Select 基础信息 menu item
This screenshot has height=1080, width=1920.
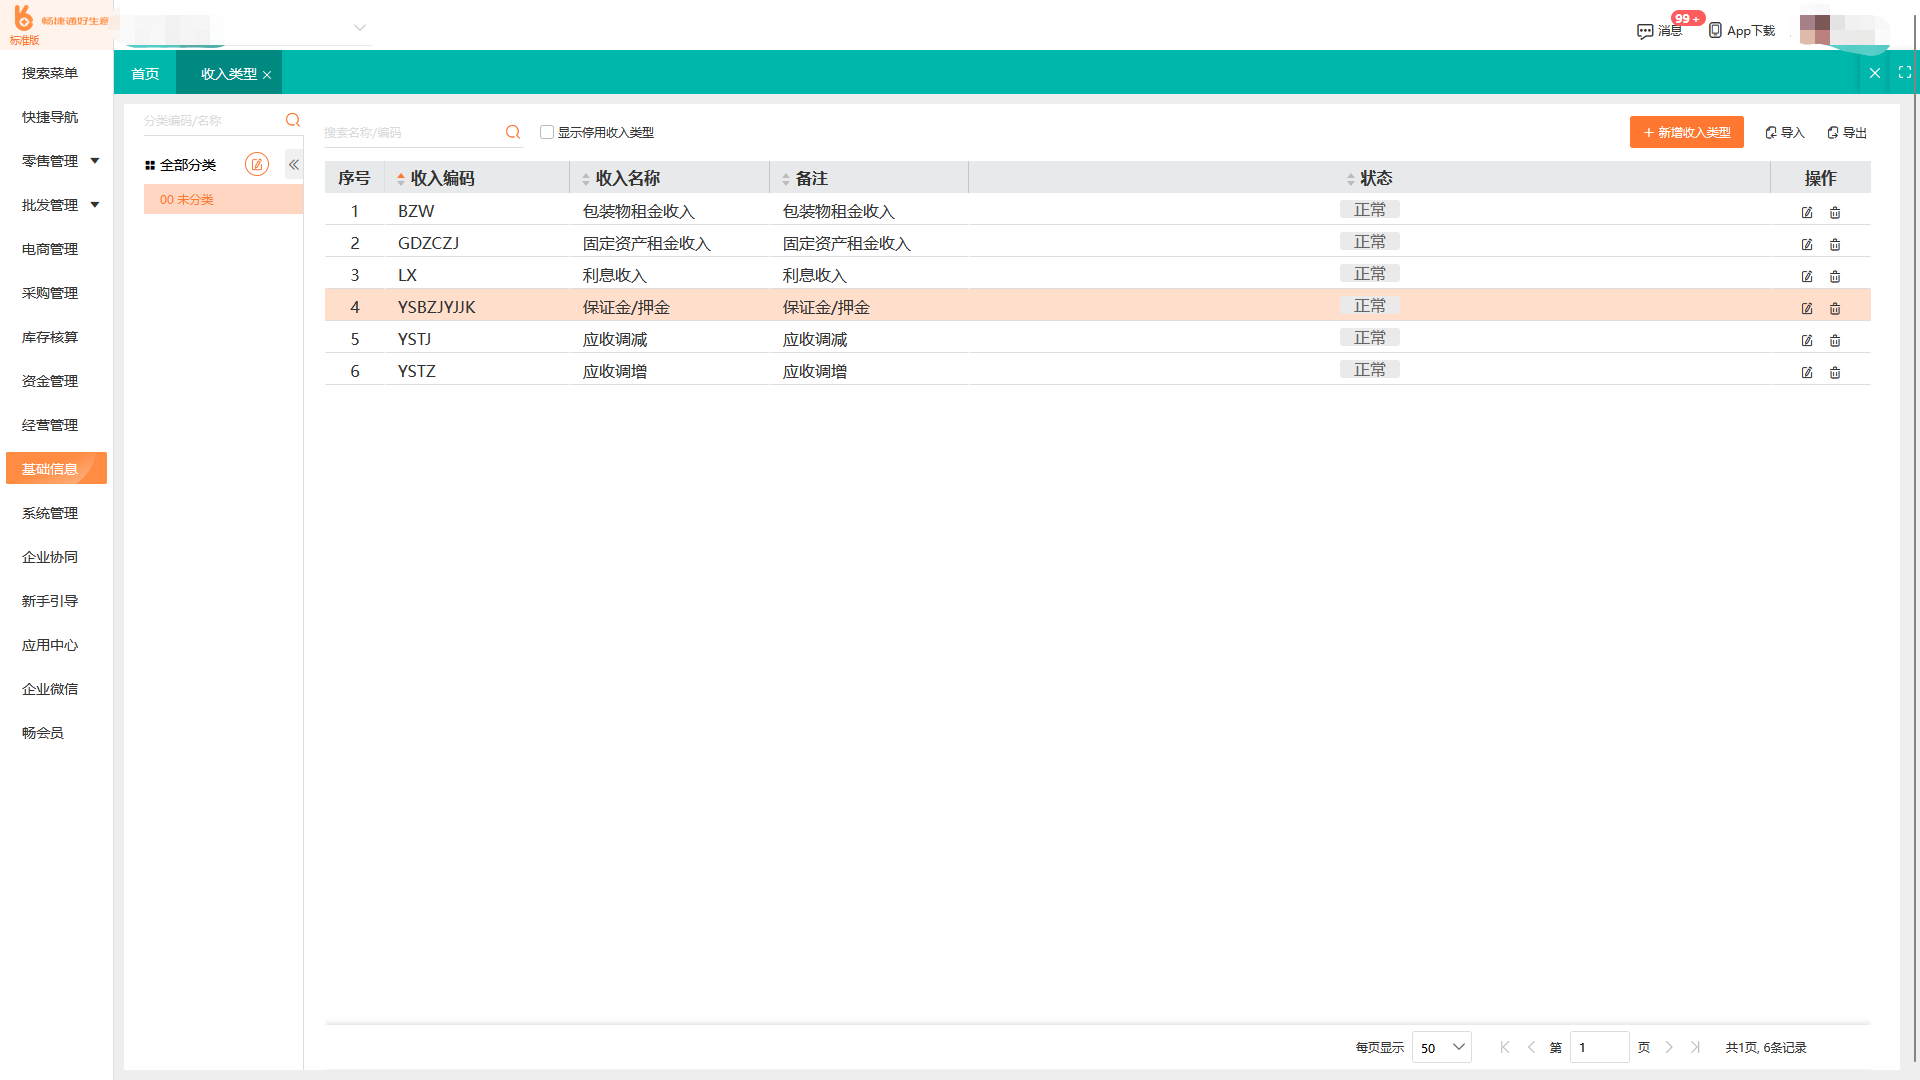[53, 468]
